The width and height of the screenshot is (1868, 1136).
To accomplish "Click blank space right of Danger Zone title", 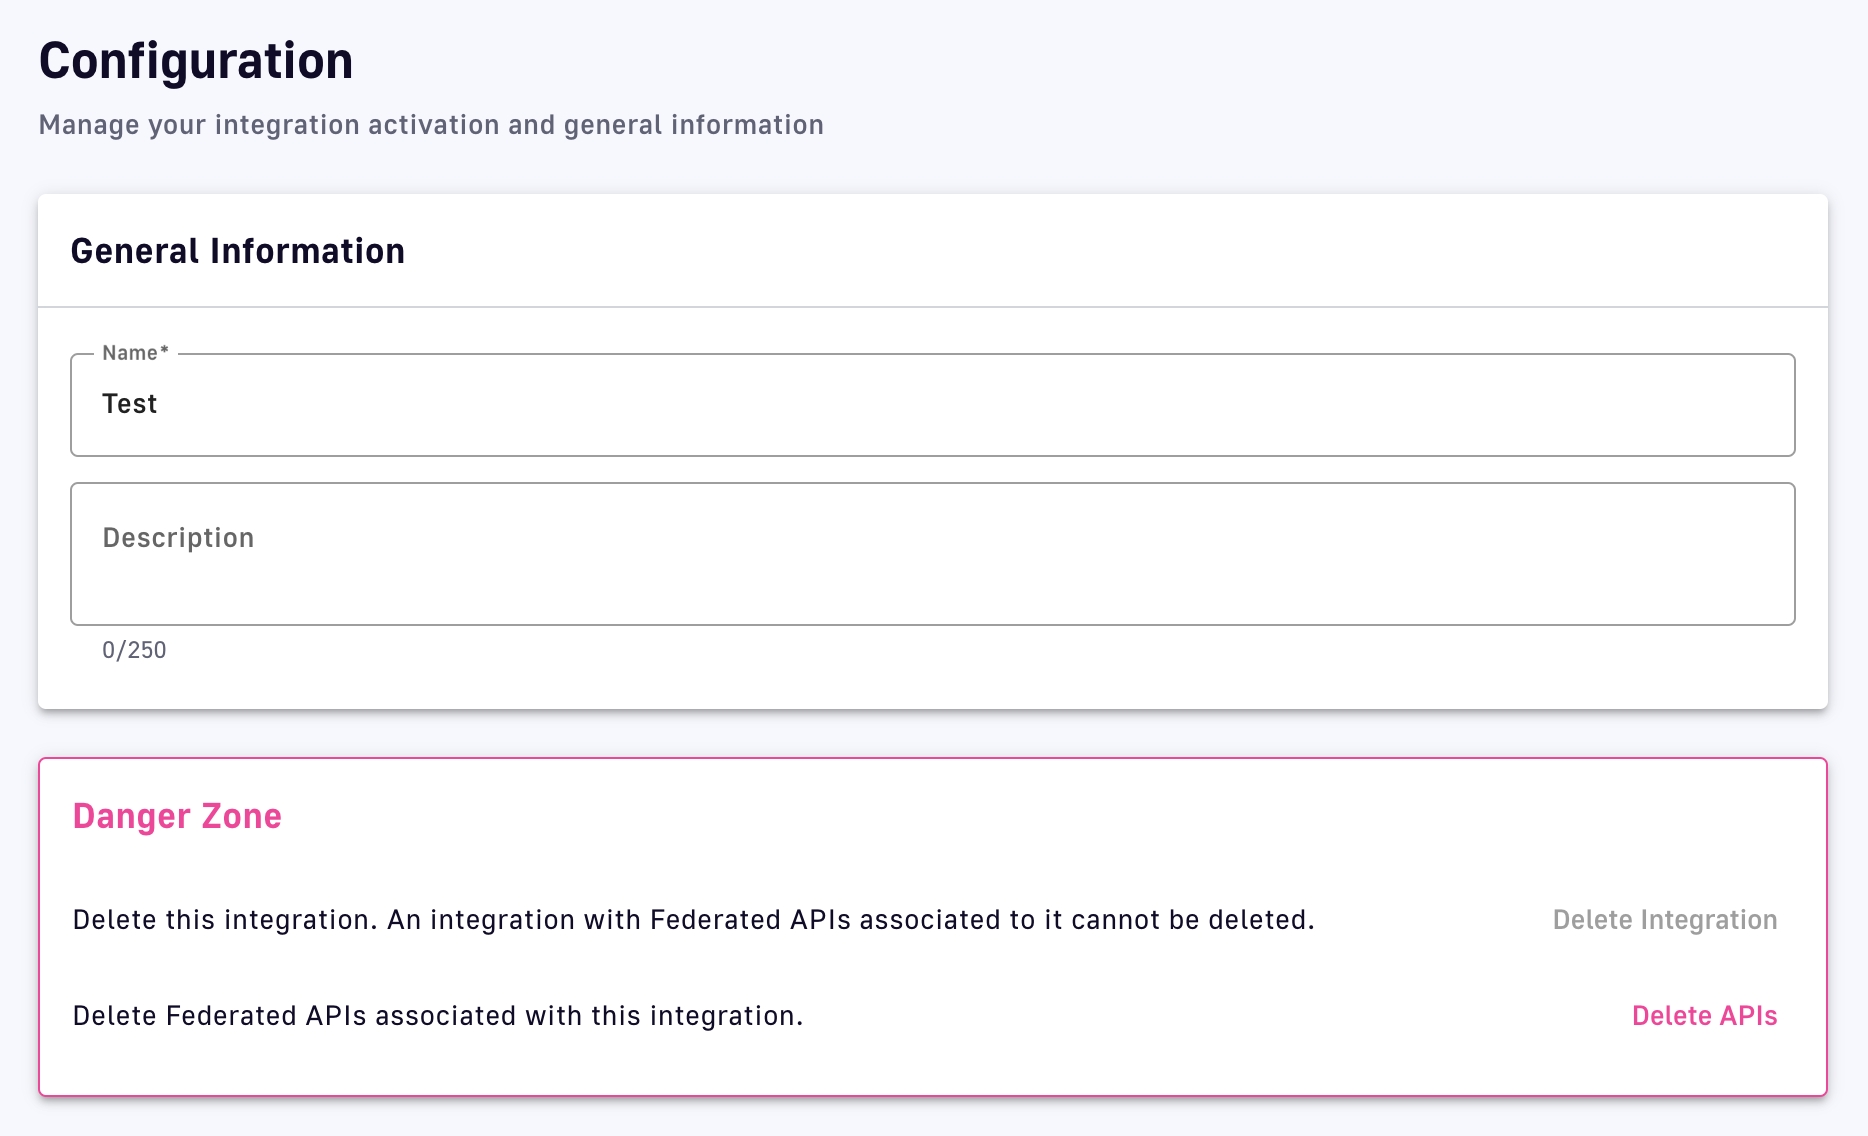I will click(x=1000, y=816).
